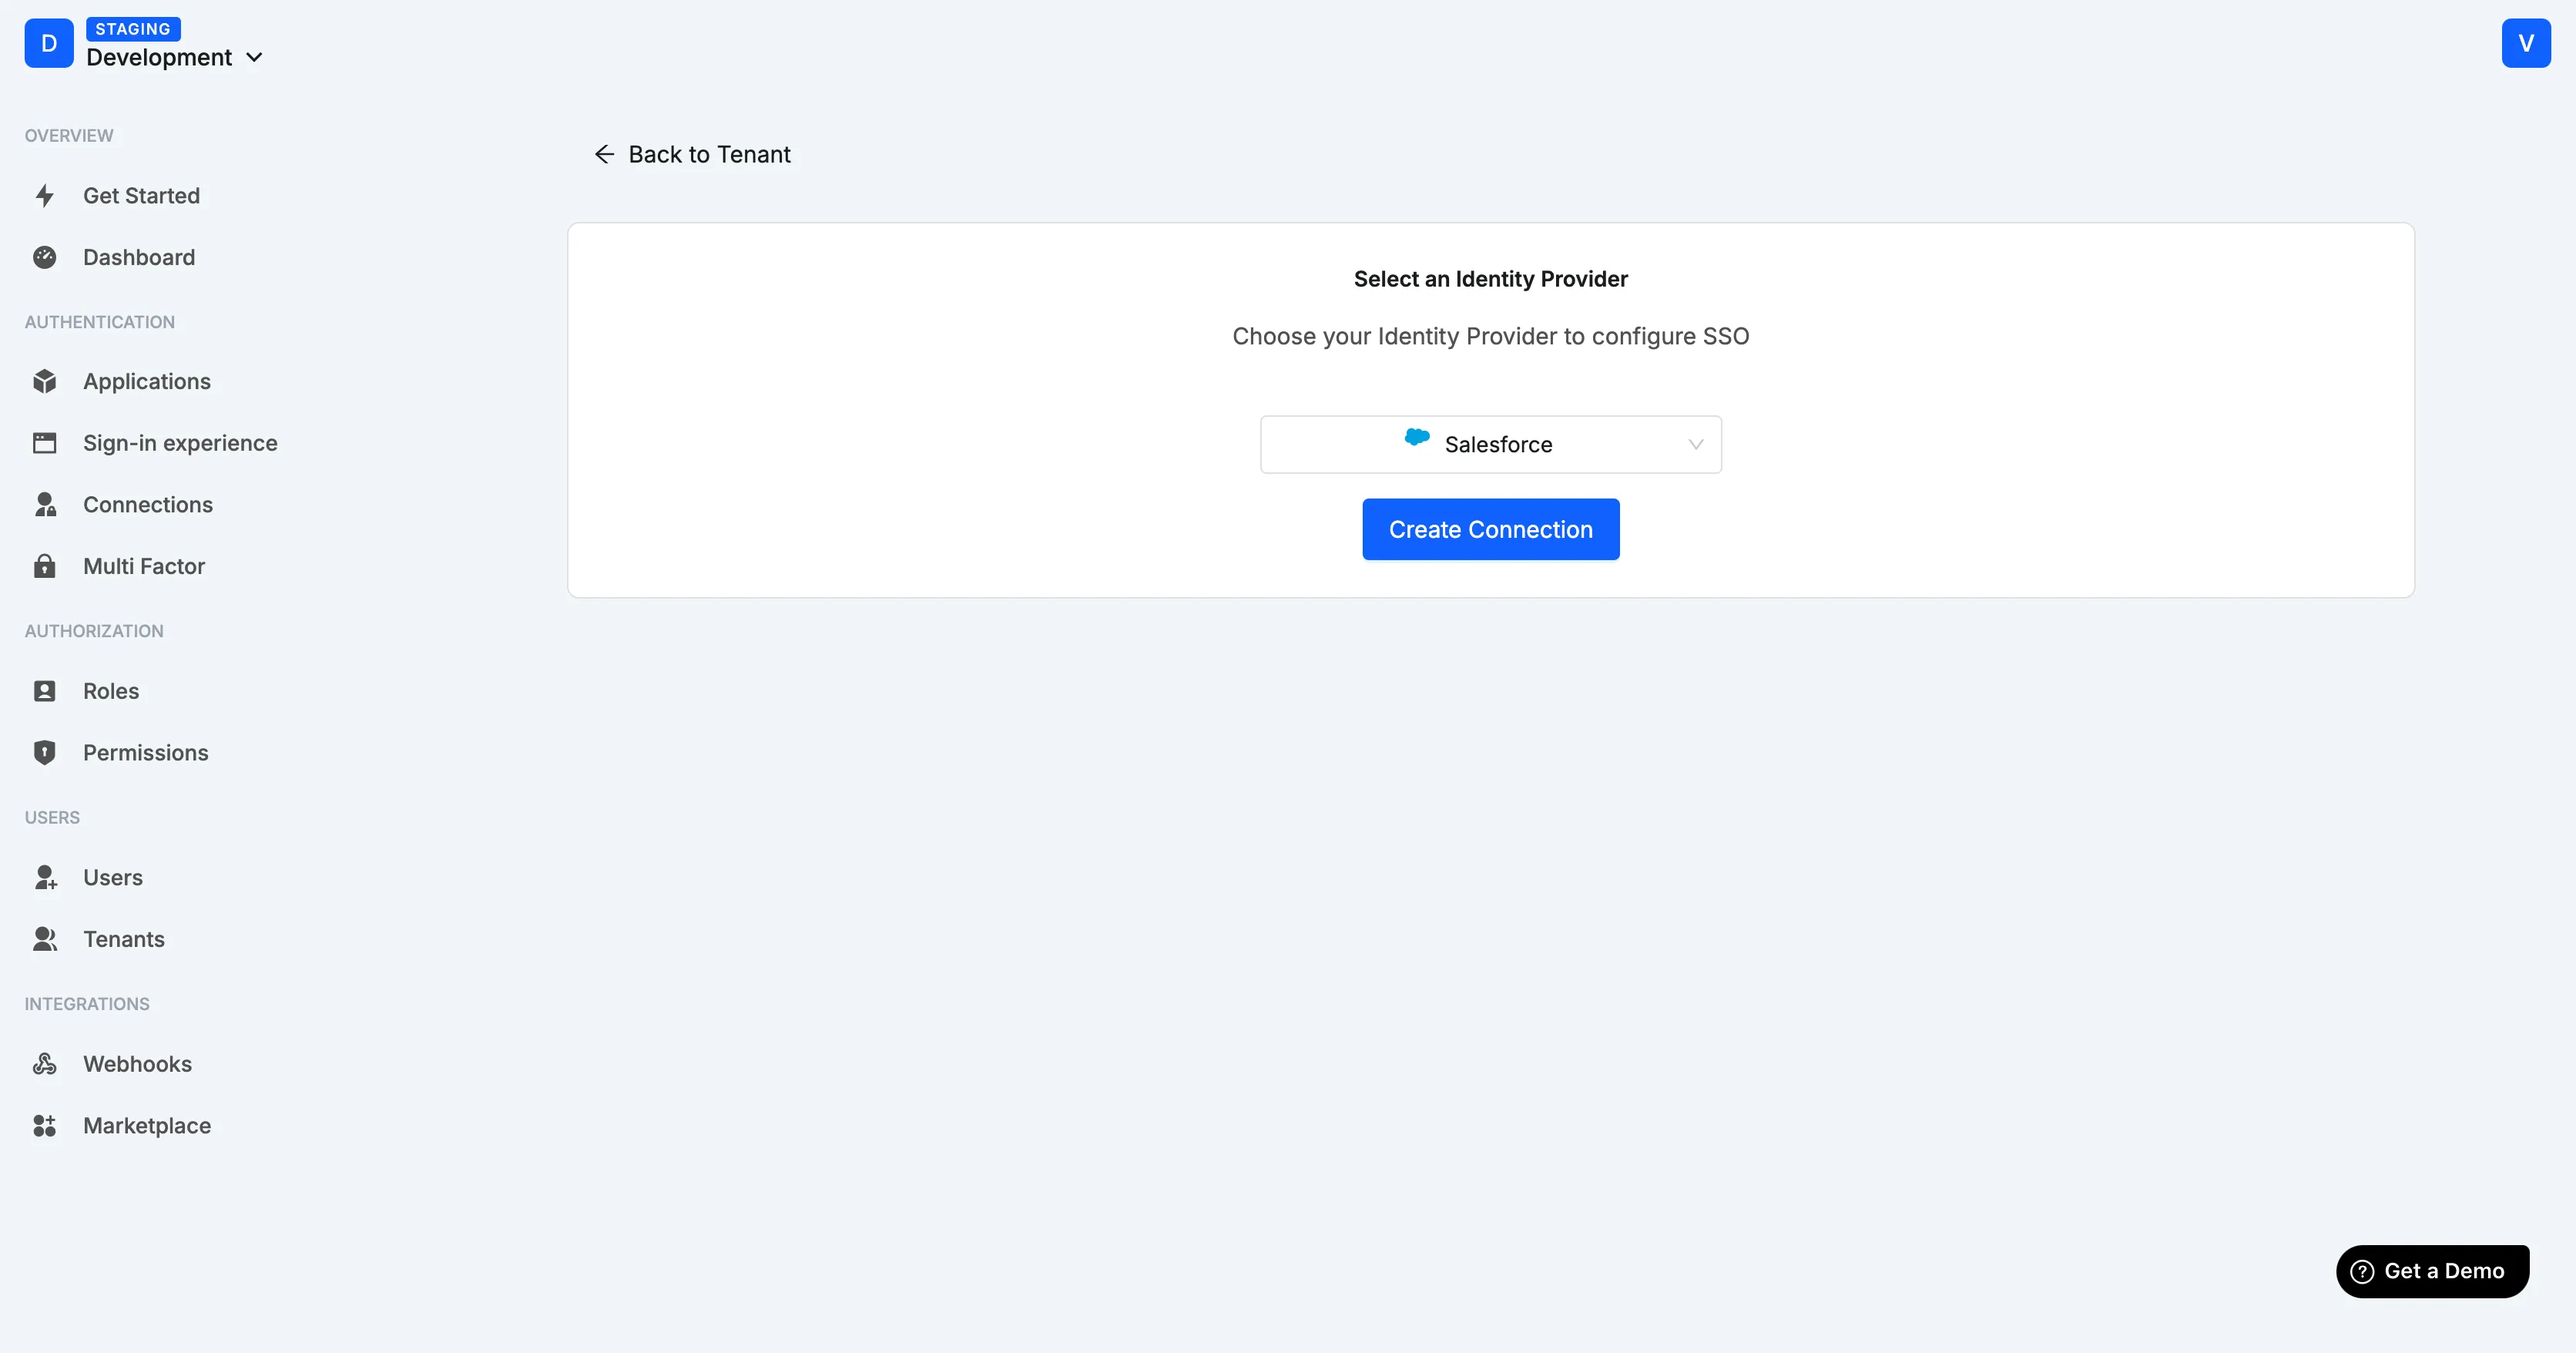Screen dimensions: 2576x1353
Task: Click the Get a Demo button
Action: 2433,1271
